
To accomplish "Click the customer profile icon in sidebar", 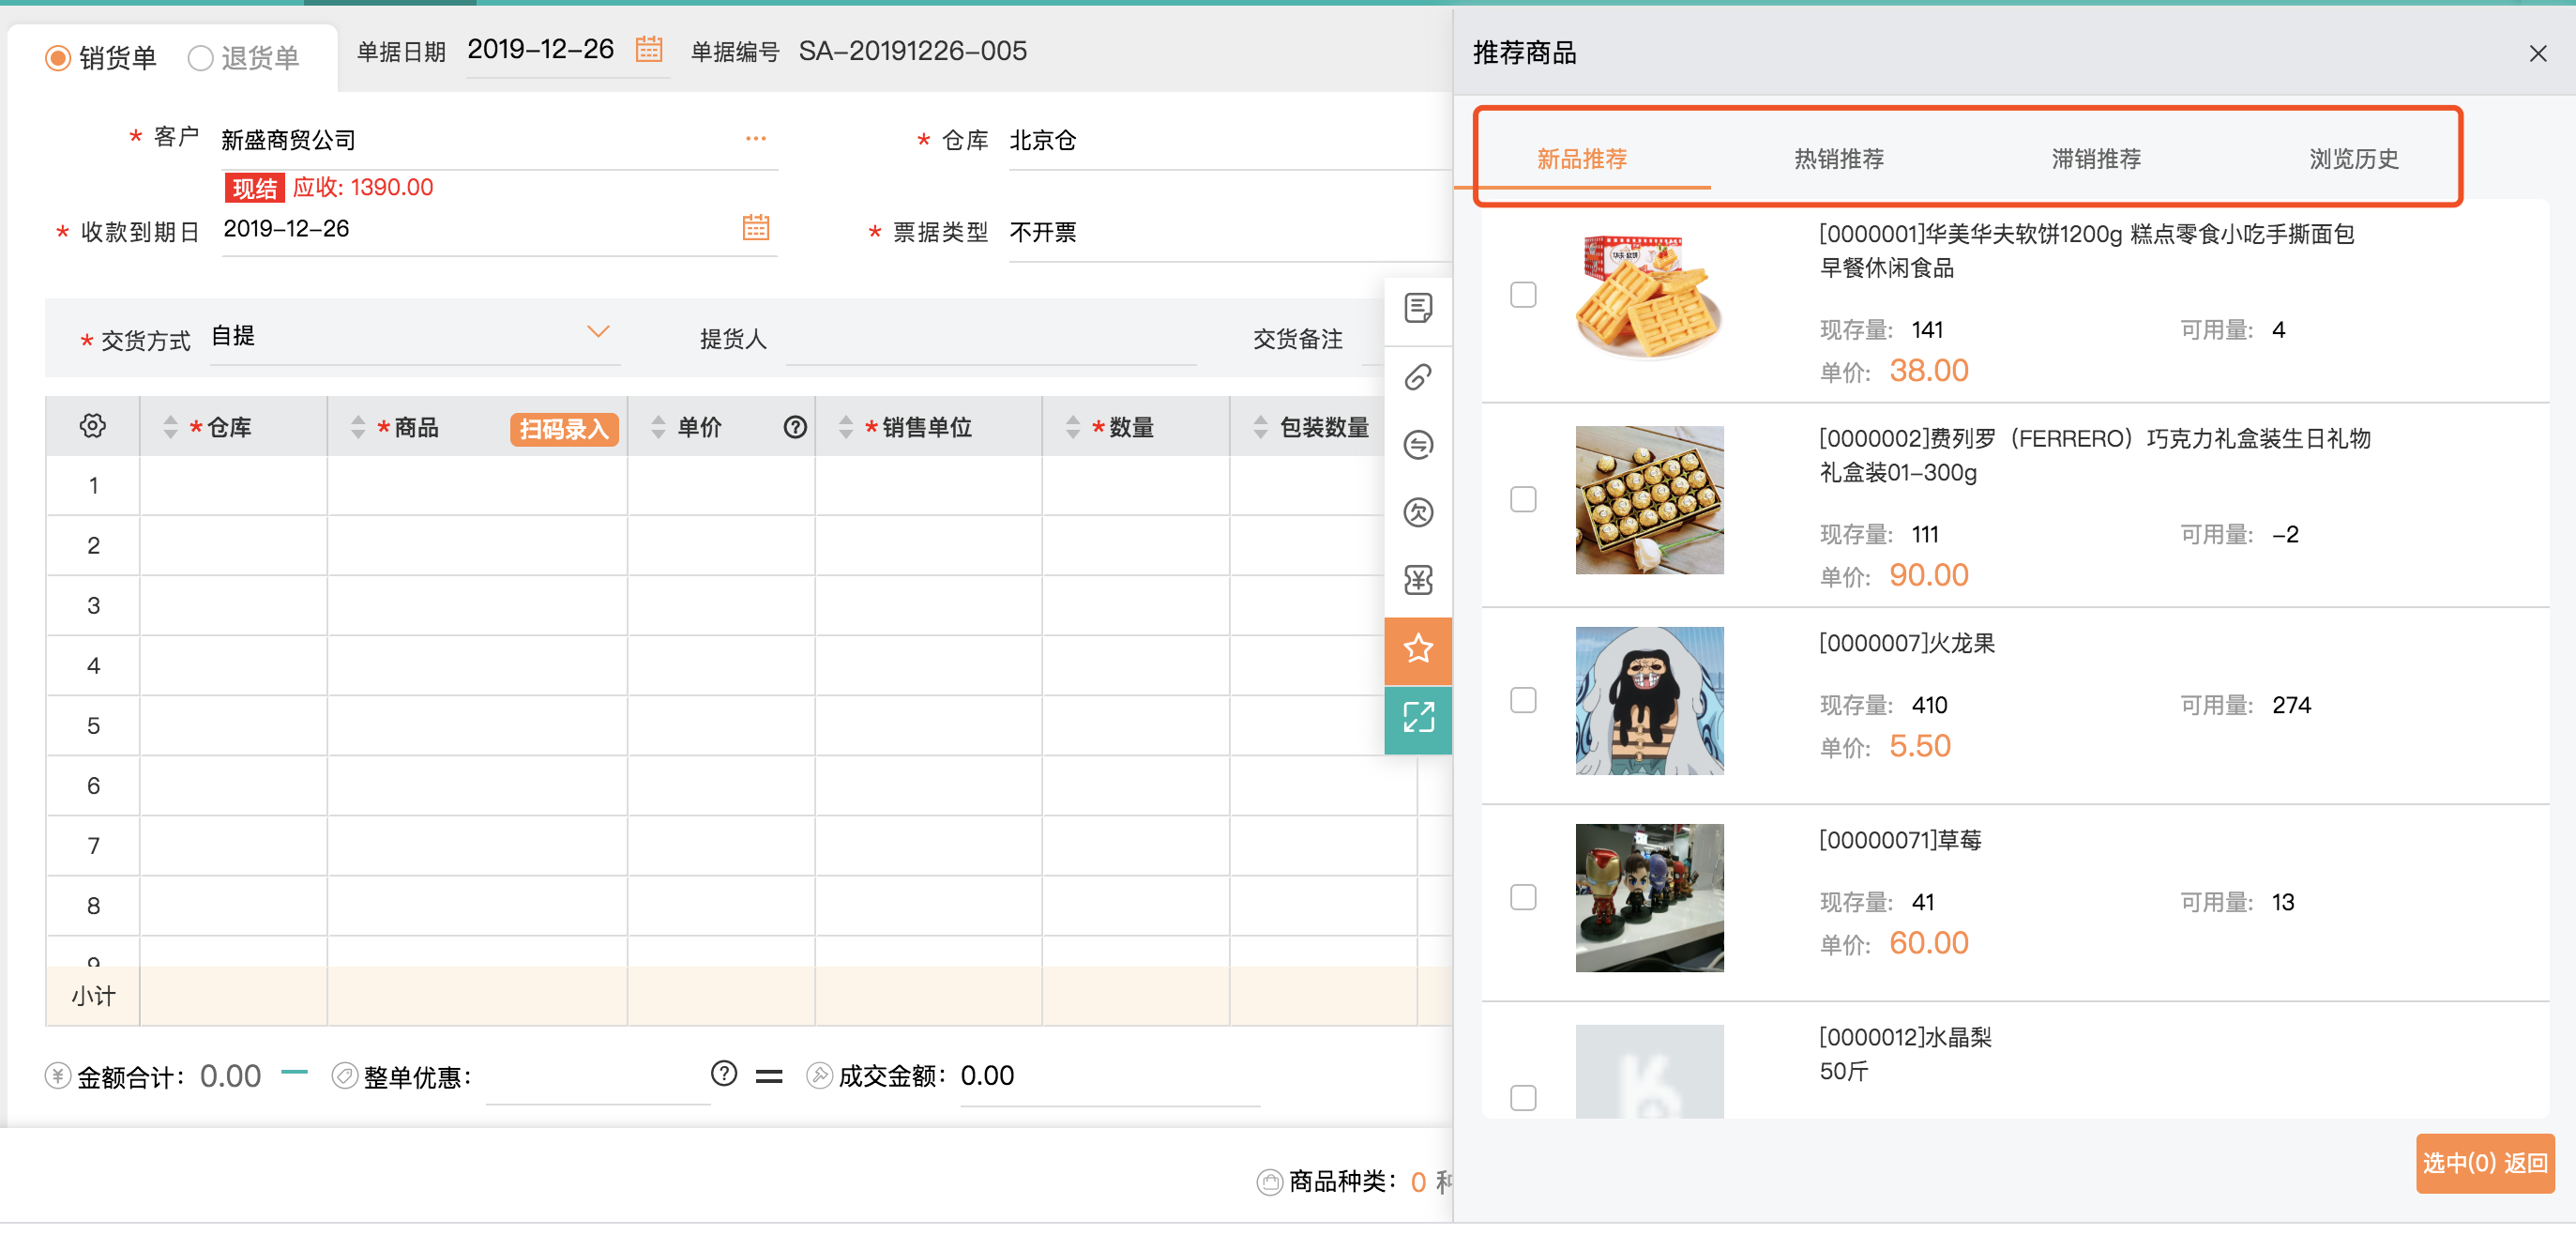I will pyautogui.click(x=1417, y=511).
